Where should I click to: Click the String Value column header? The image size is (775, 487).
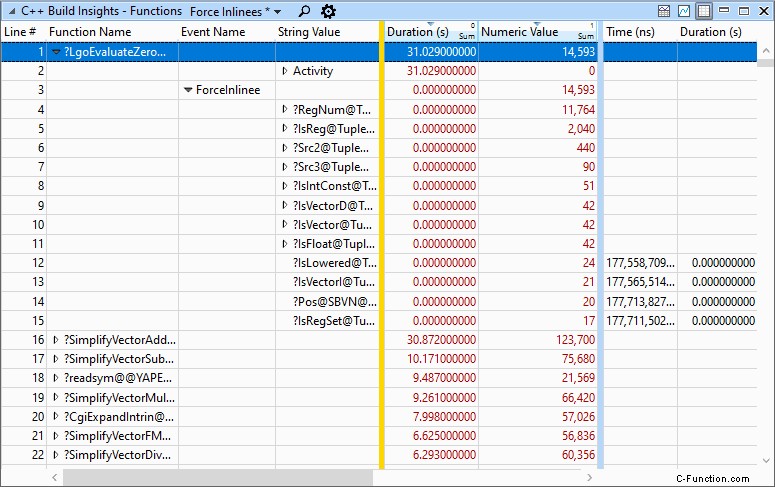(x=309, y=32)
